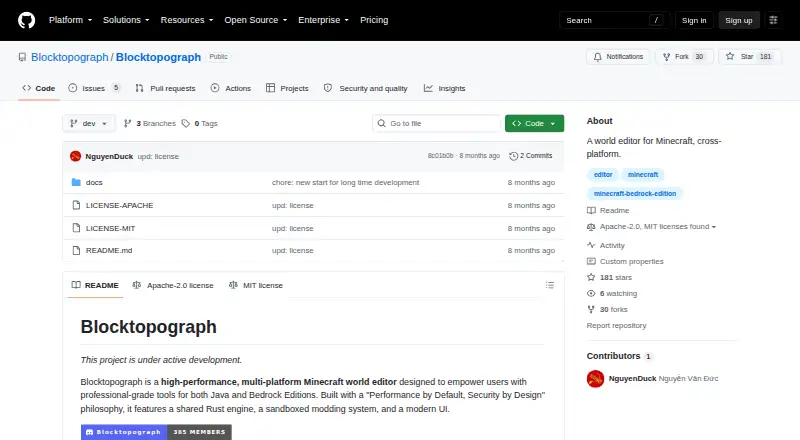The width and height of the screenshot is (800, 440).
Task: Switch to the Projects tab
Action: (x=287, y=88)
